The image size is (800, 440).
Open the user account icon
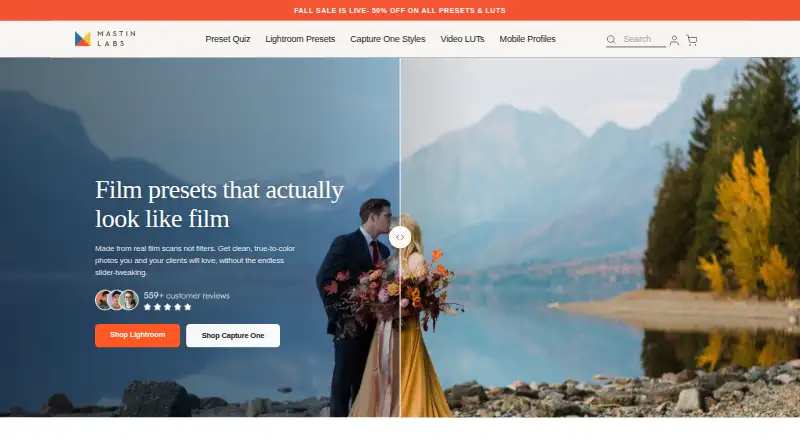[x=674, y=40]
